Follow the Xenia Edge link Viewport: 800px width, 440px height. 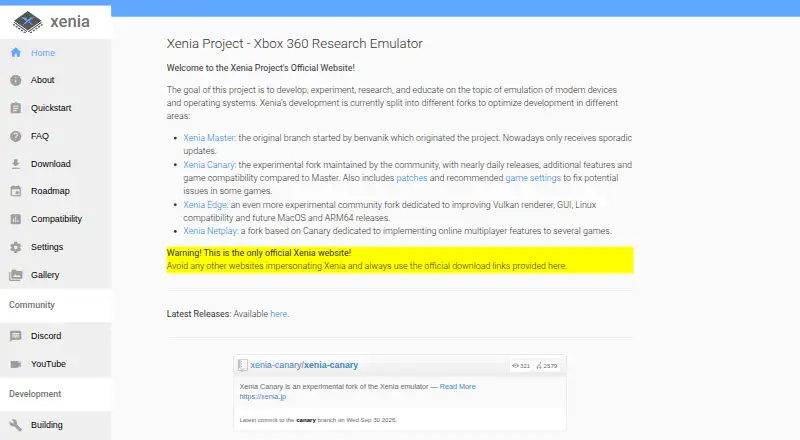point(205,205)
